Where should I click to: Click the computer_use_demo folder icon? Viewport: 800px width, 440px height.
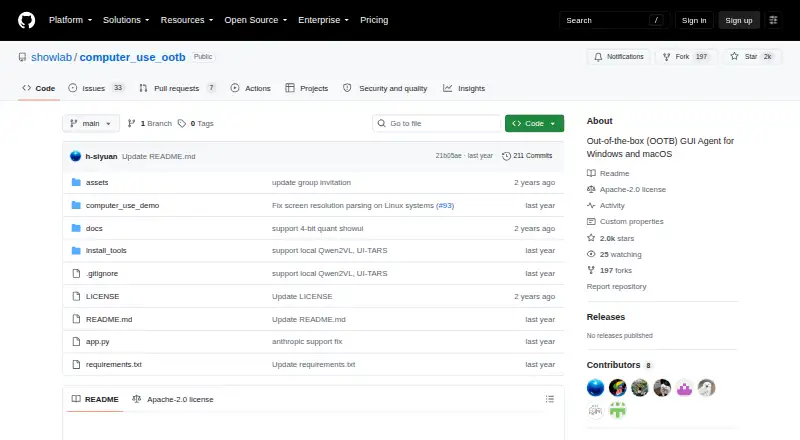pos(76,205)
